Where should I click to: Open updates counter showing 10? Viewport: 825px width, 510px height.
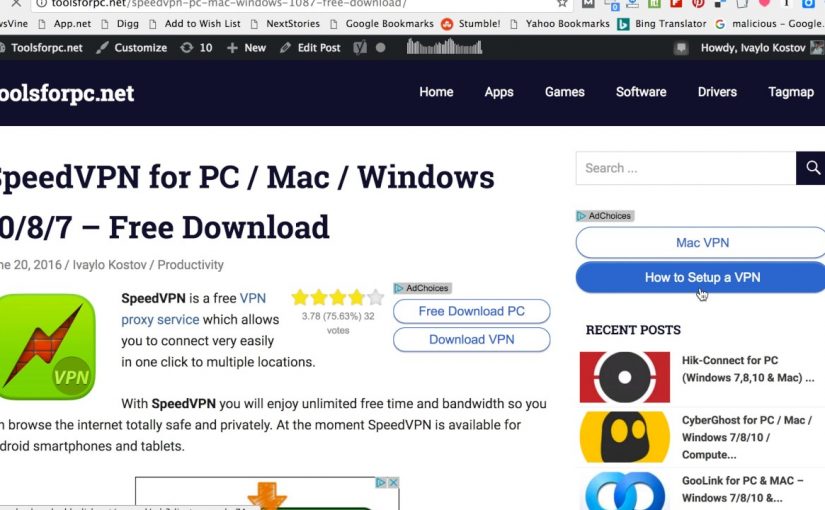point(196,47)
